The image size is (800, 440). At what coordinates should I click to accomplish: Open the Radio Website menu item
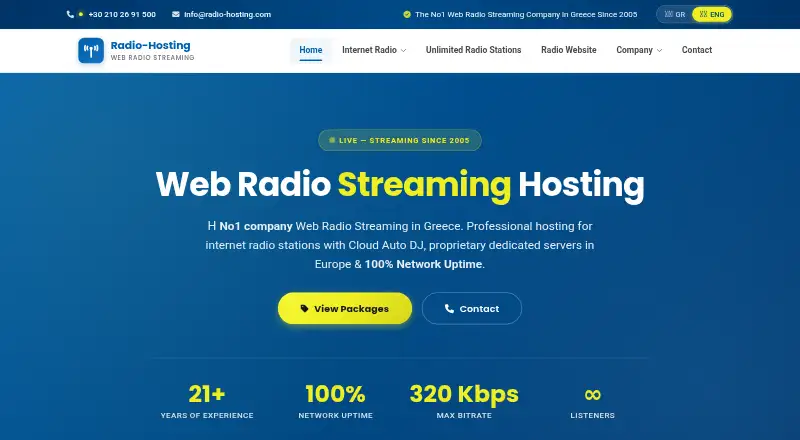[568, 50]
